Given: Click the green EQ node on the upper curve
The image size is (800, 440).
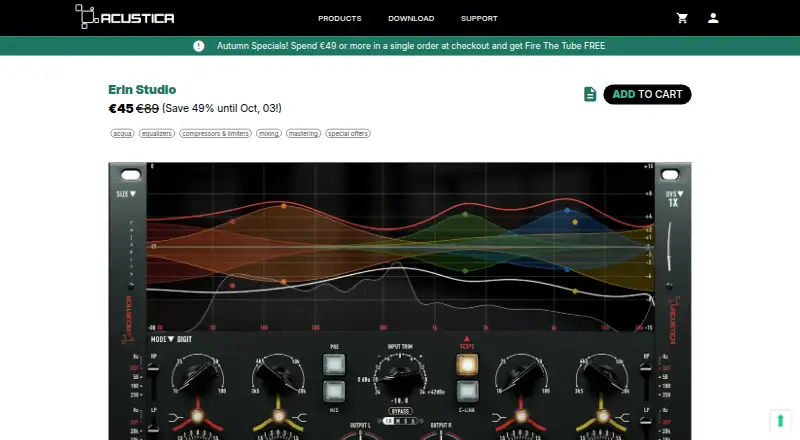Looking at the screenshot, I should point(465,214).
